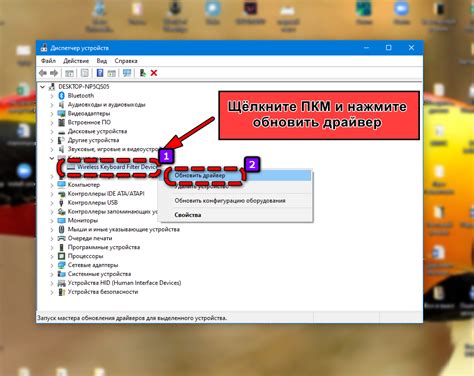474x376 pixels.
Task: Click the green arrow update driver toolbar icon
Action: click(x=143, y=73)
